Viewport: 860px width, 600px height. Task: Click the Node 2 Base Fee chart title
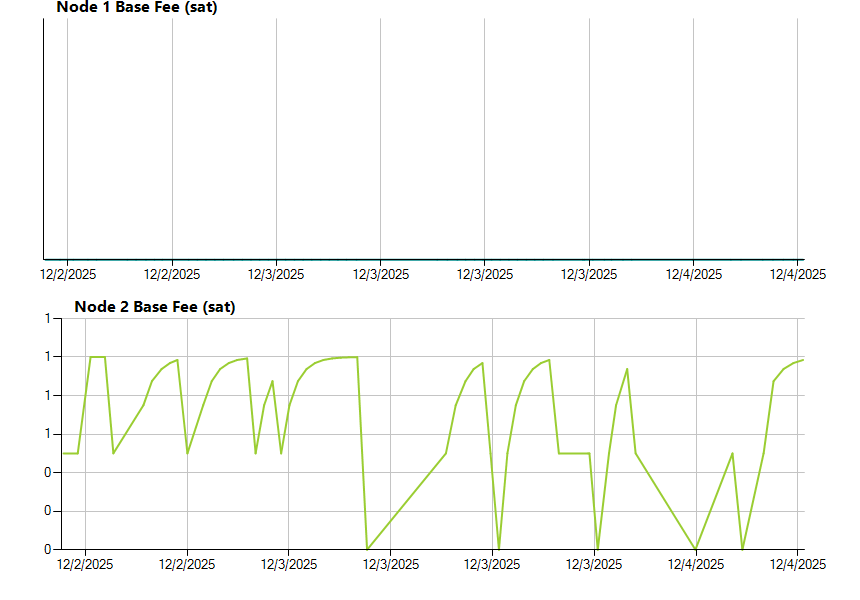click(x=155, y=307)
